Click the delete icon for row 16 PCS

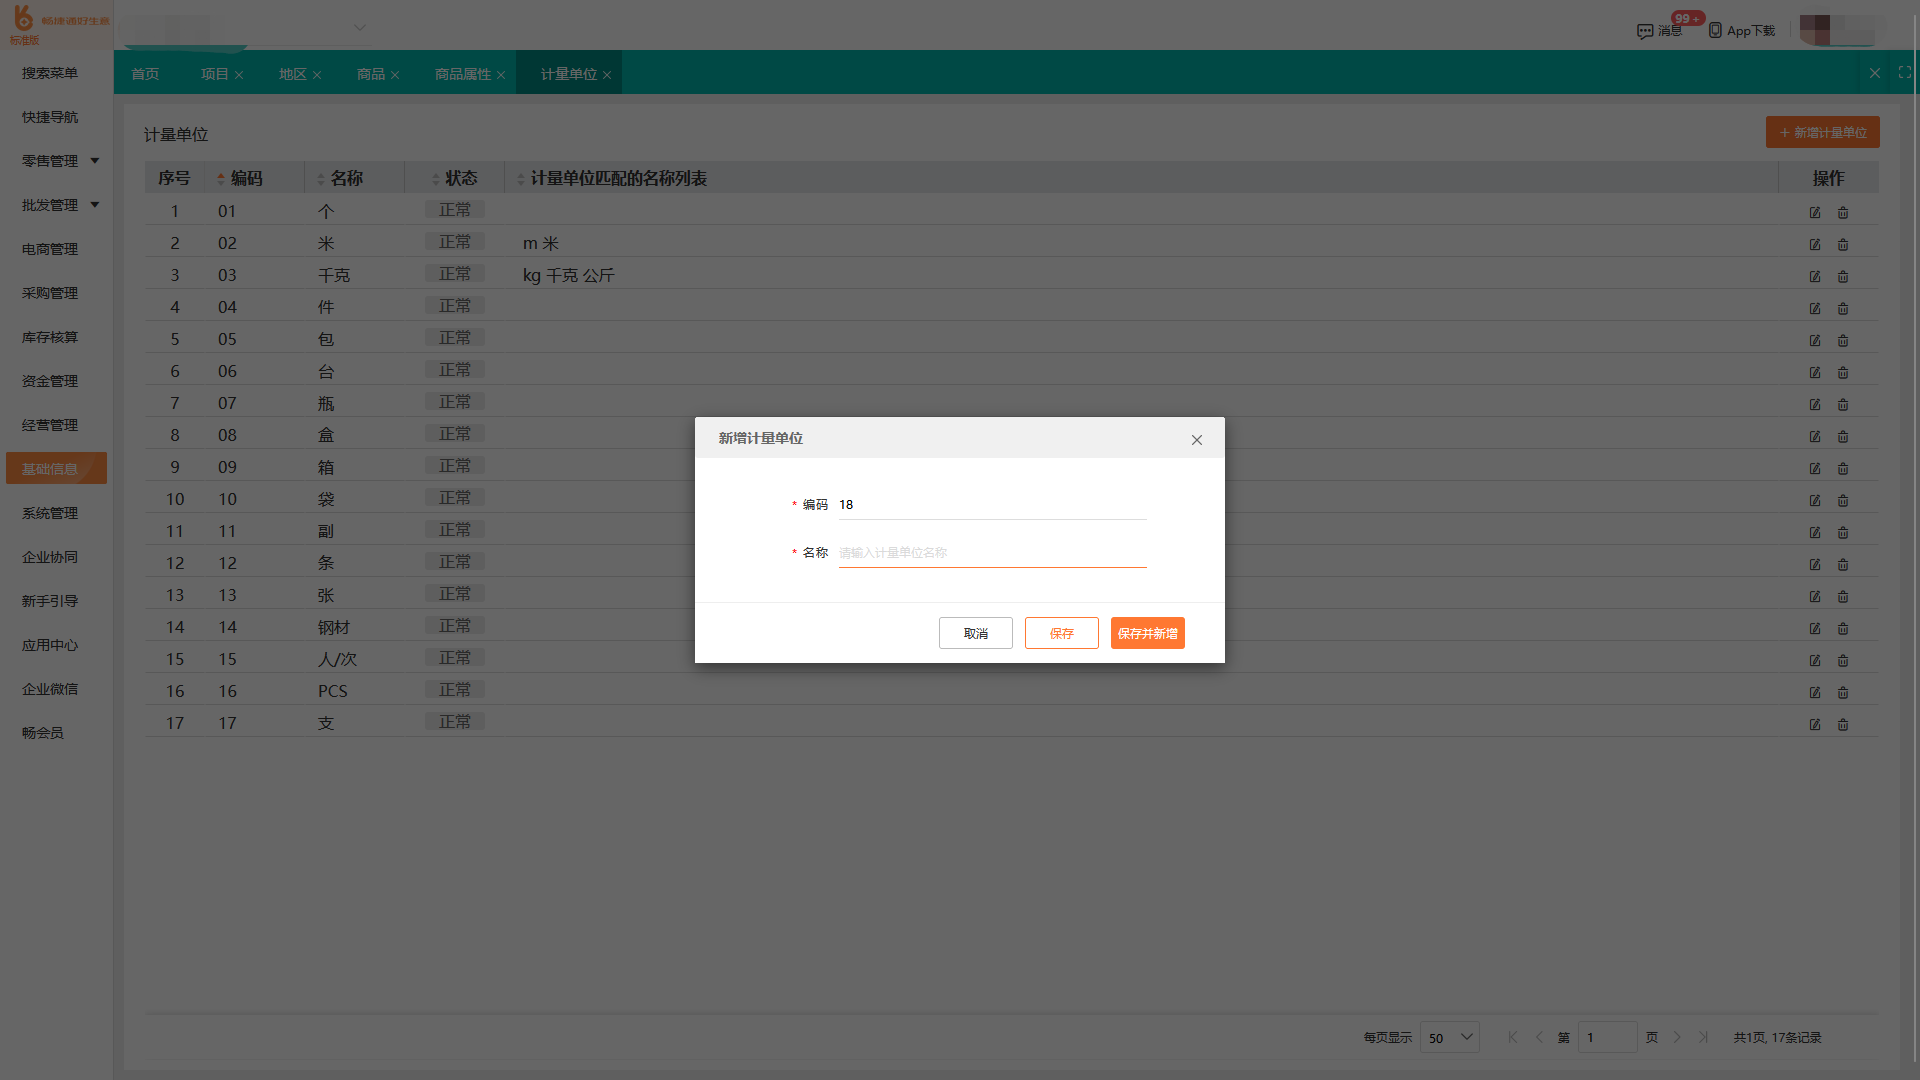pos(1844,691)
